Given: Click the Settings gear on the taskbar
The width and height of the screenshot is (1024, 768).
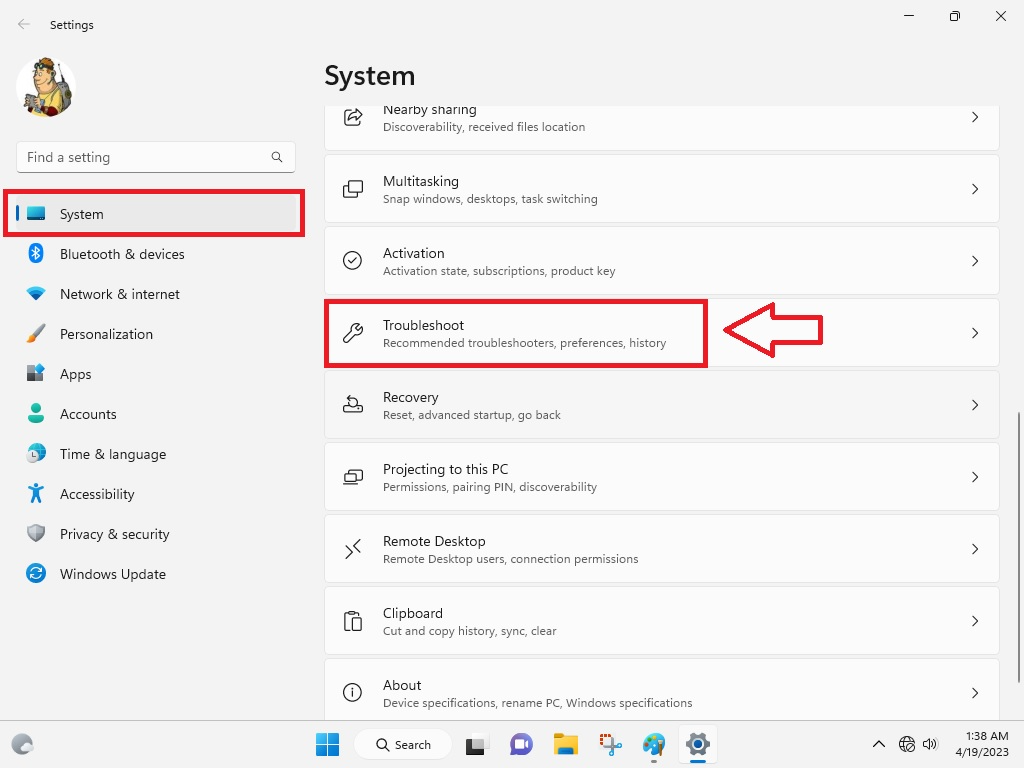Looking at the screenshot, I should point(697,744).
